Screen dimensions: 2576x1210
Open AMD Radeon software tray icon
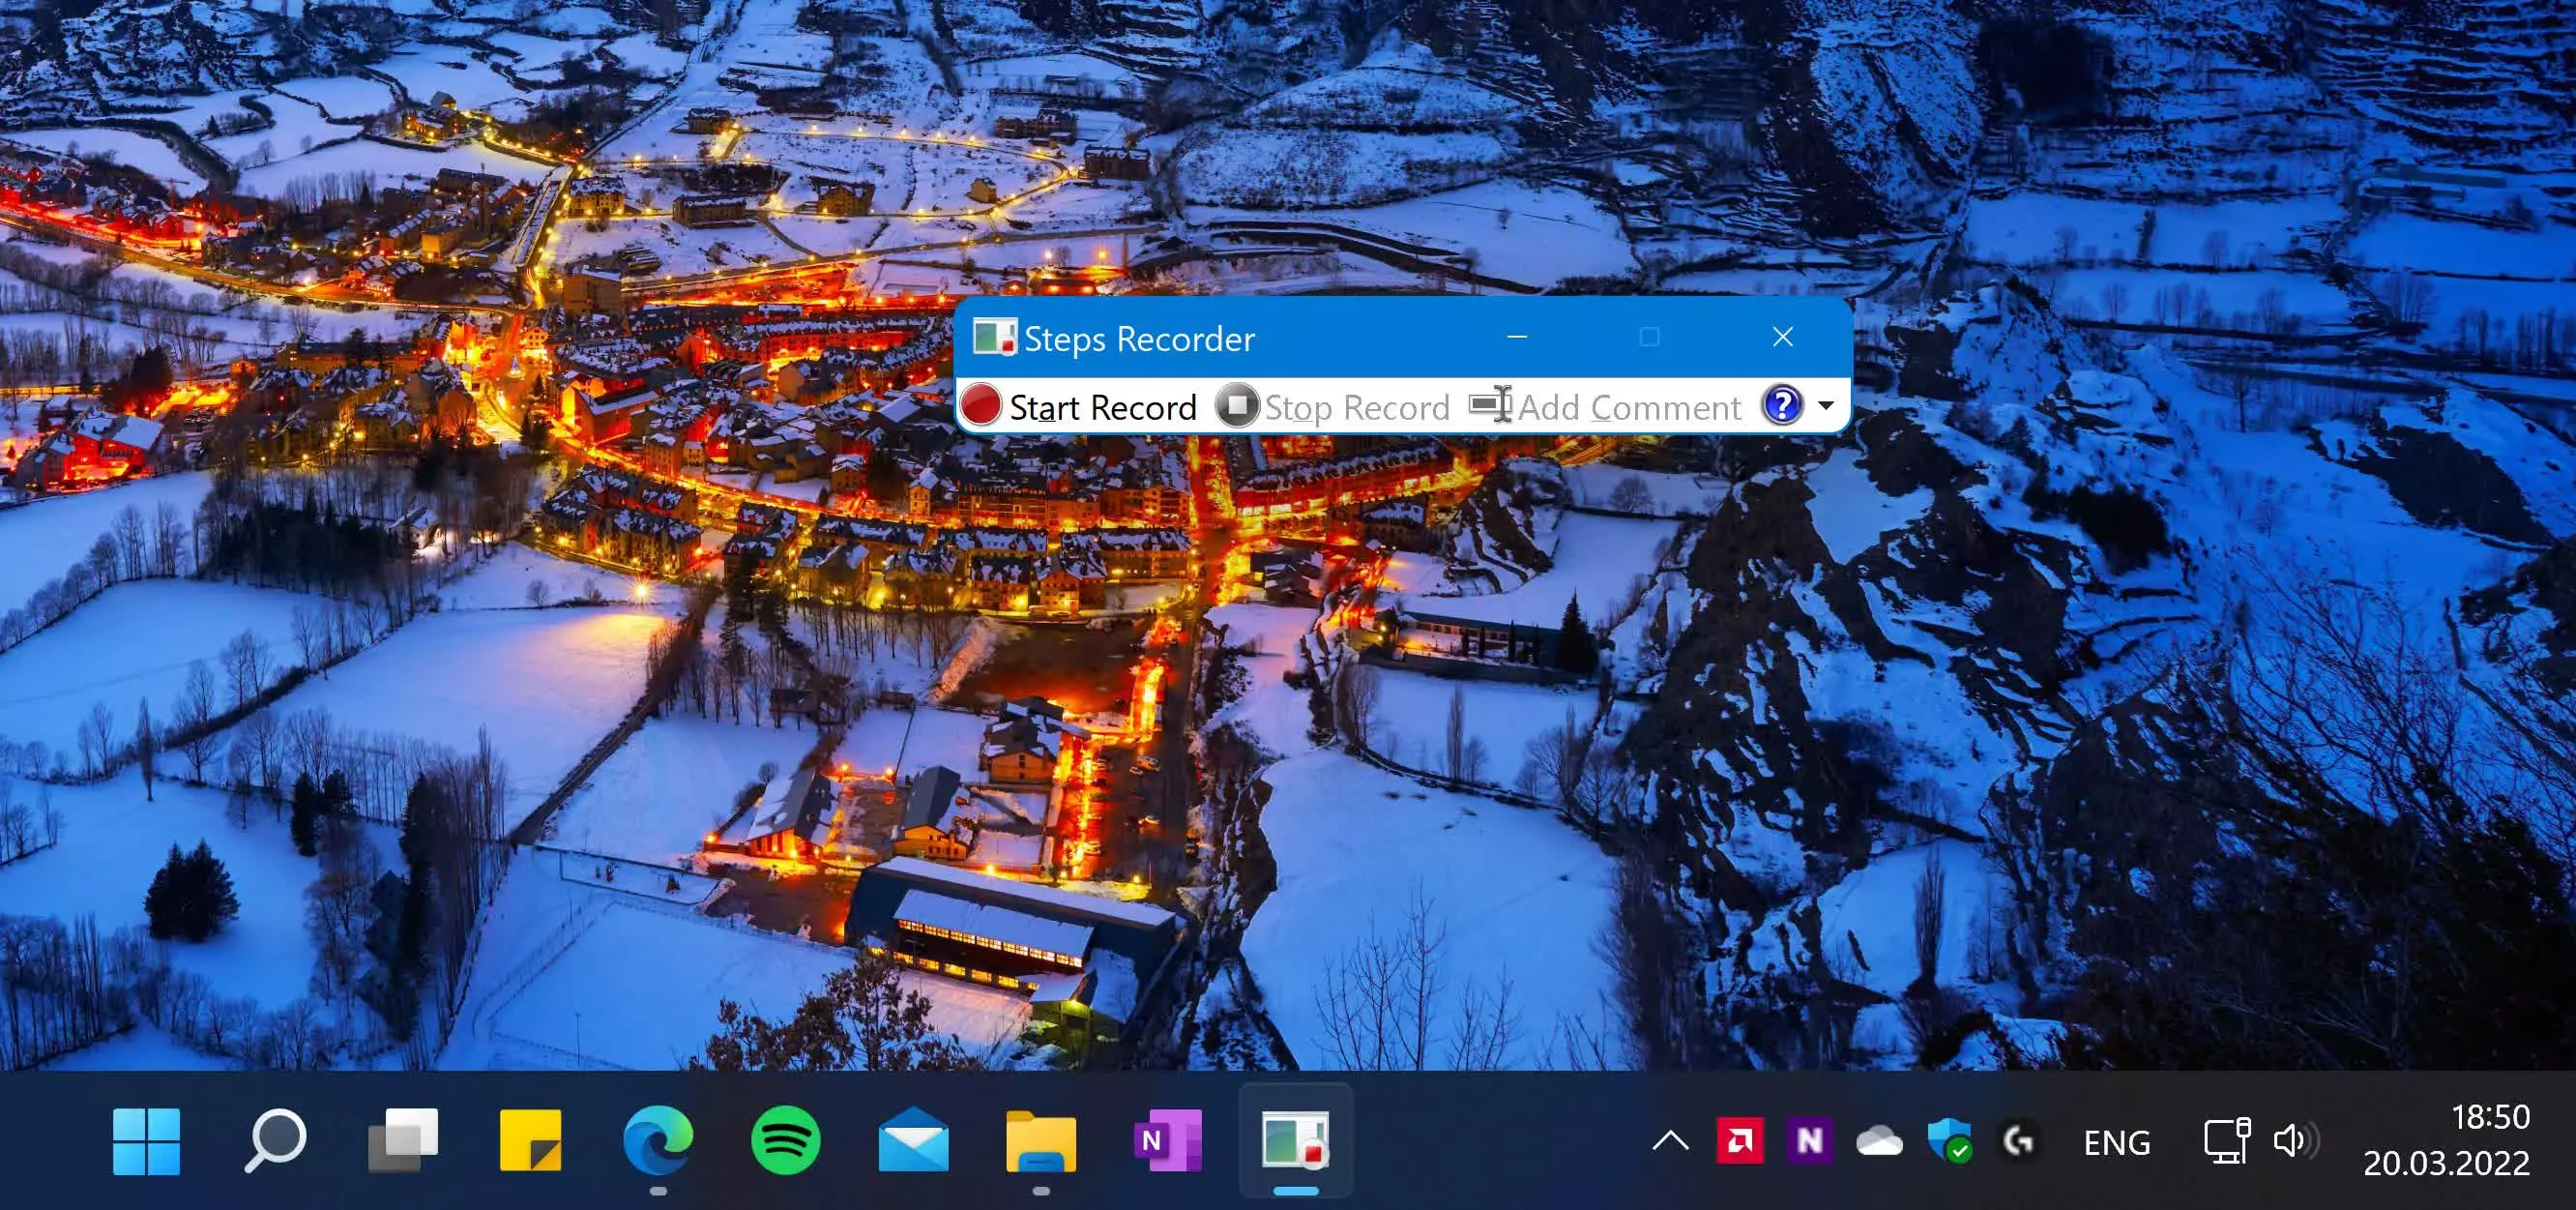pos(1739,1141)
